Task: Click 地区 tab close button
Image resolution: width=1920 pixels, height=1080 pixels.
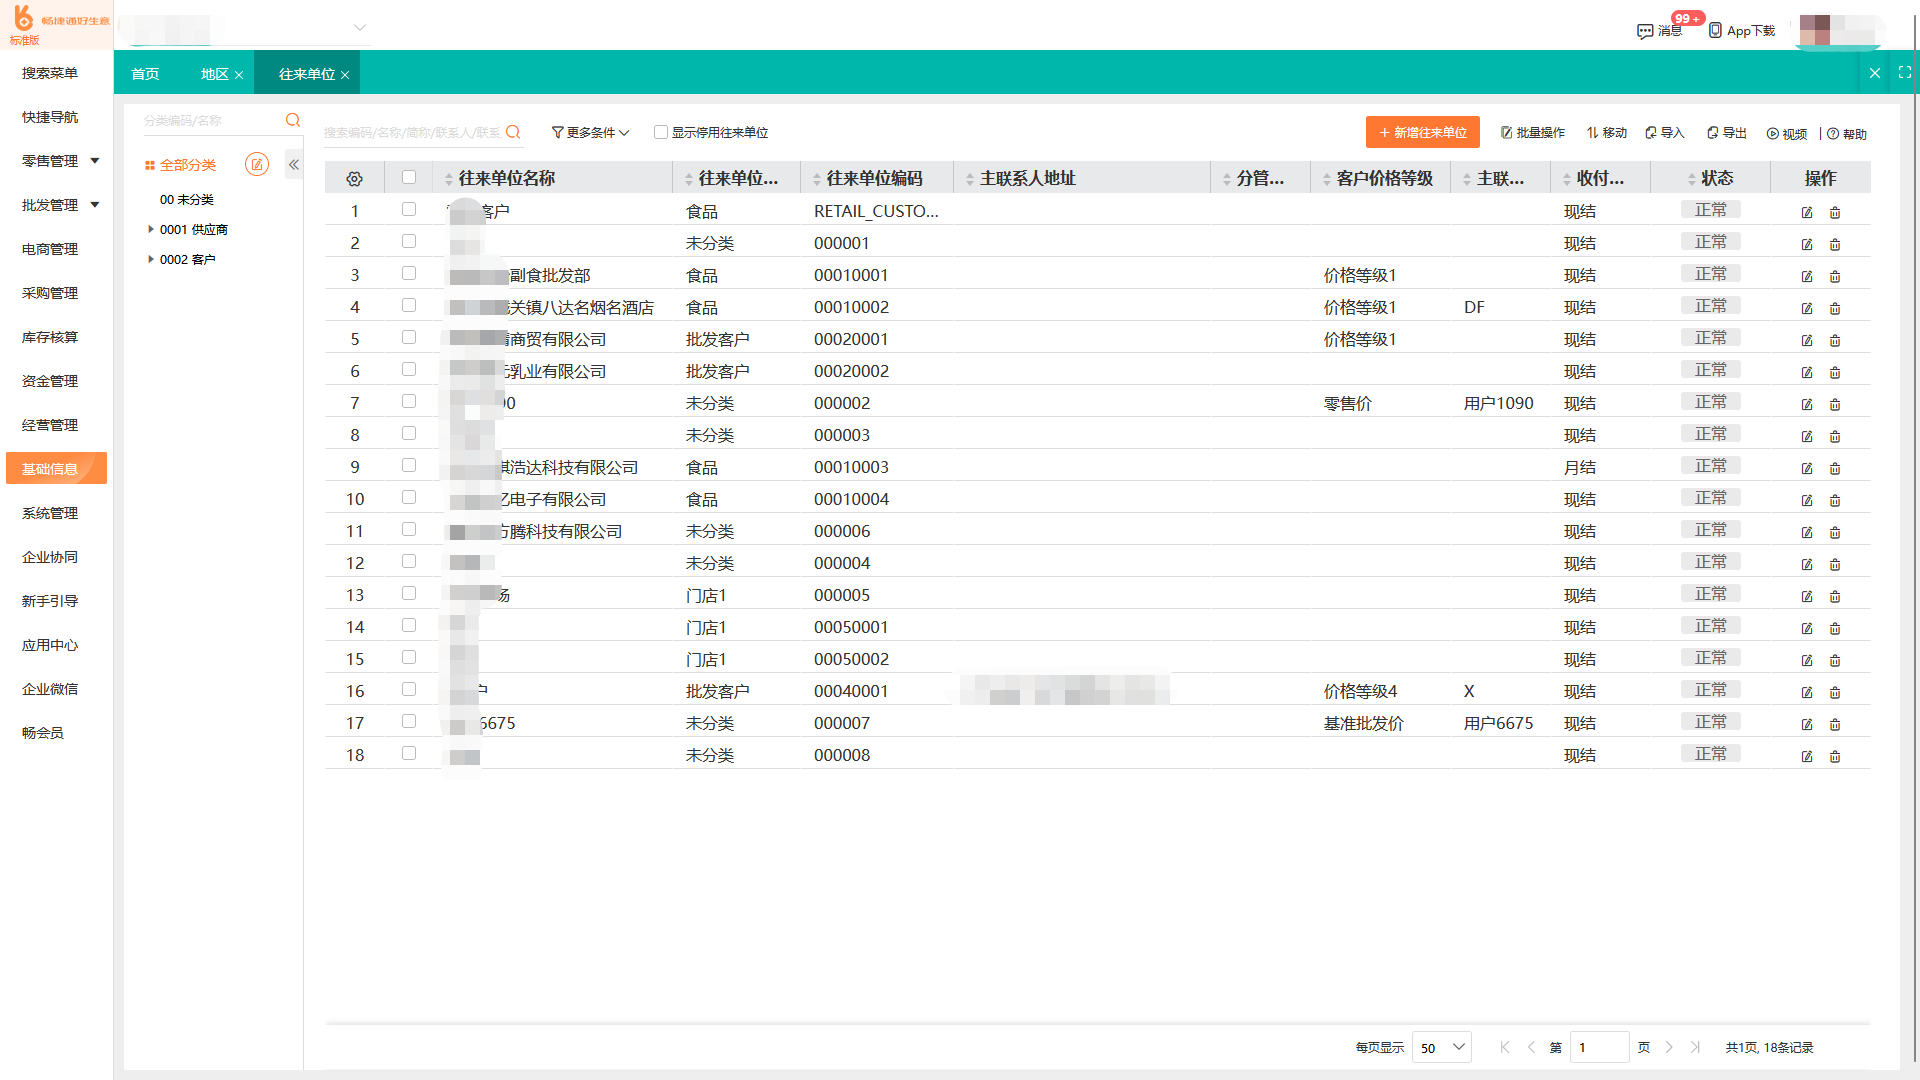Action: [239, 74]
